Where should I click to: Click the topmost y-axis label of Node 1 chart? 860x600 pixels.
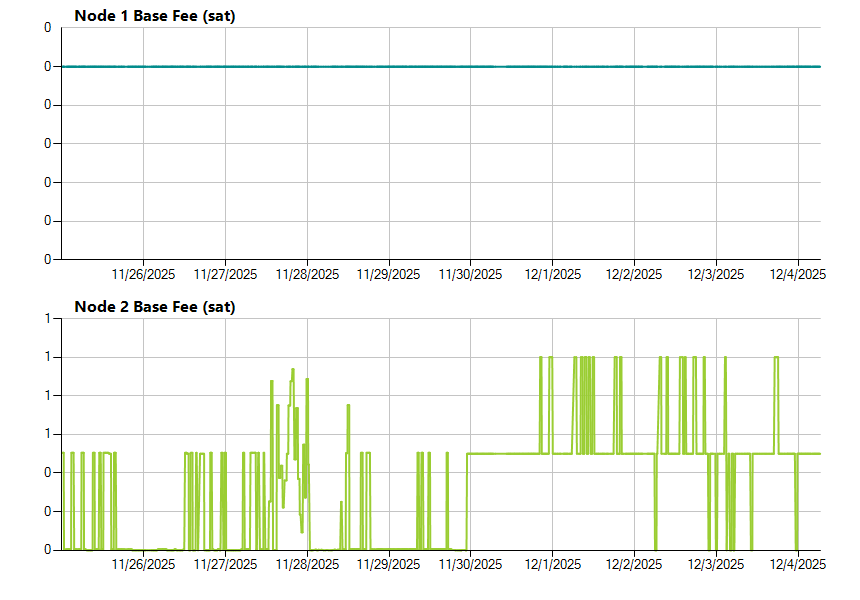pyautogui.click(x=47, y=28)
